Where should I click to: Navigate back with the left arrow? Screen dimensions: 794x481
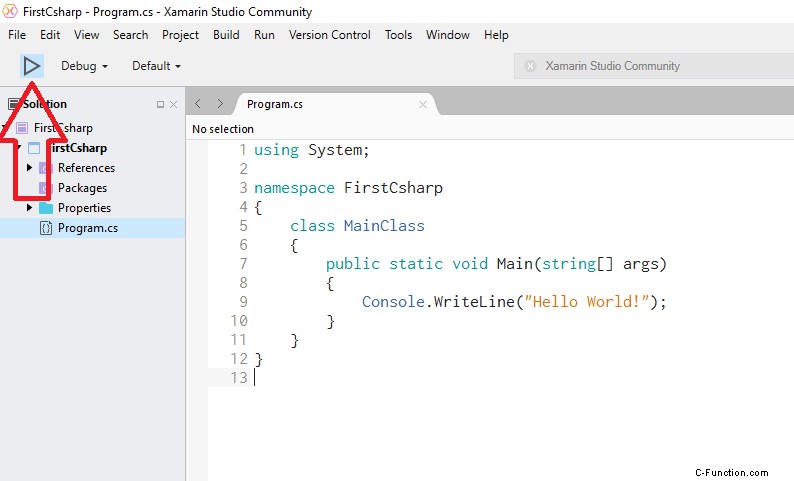(198, 104)
